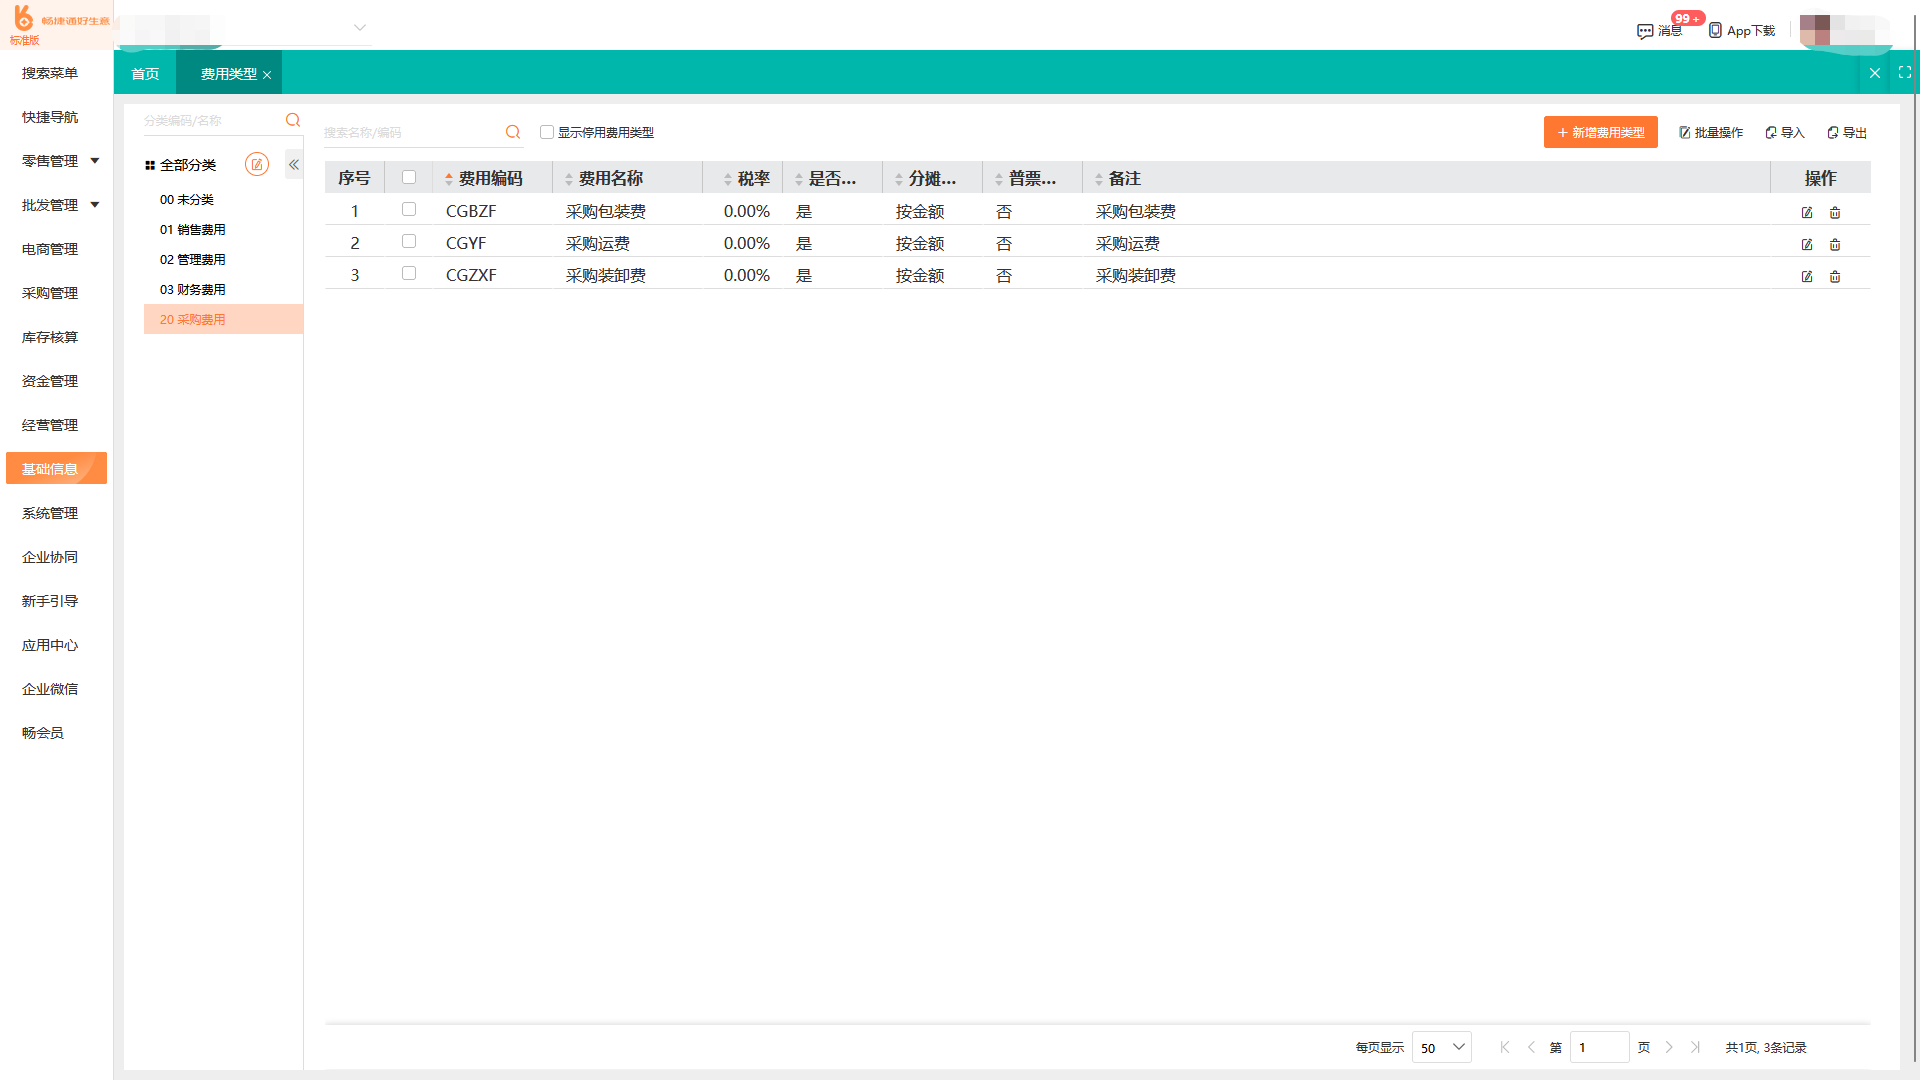Click 新增费用类型 button
The width and height of the screenshot is (1920, 1080).
point(1600,131)
